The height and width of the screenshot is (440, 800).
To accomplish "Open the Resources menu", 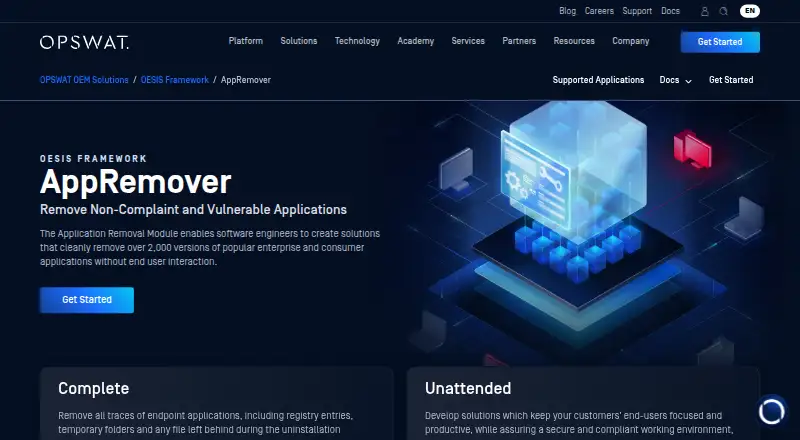I will 574,41.
